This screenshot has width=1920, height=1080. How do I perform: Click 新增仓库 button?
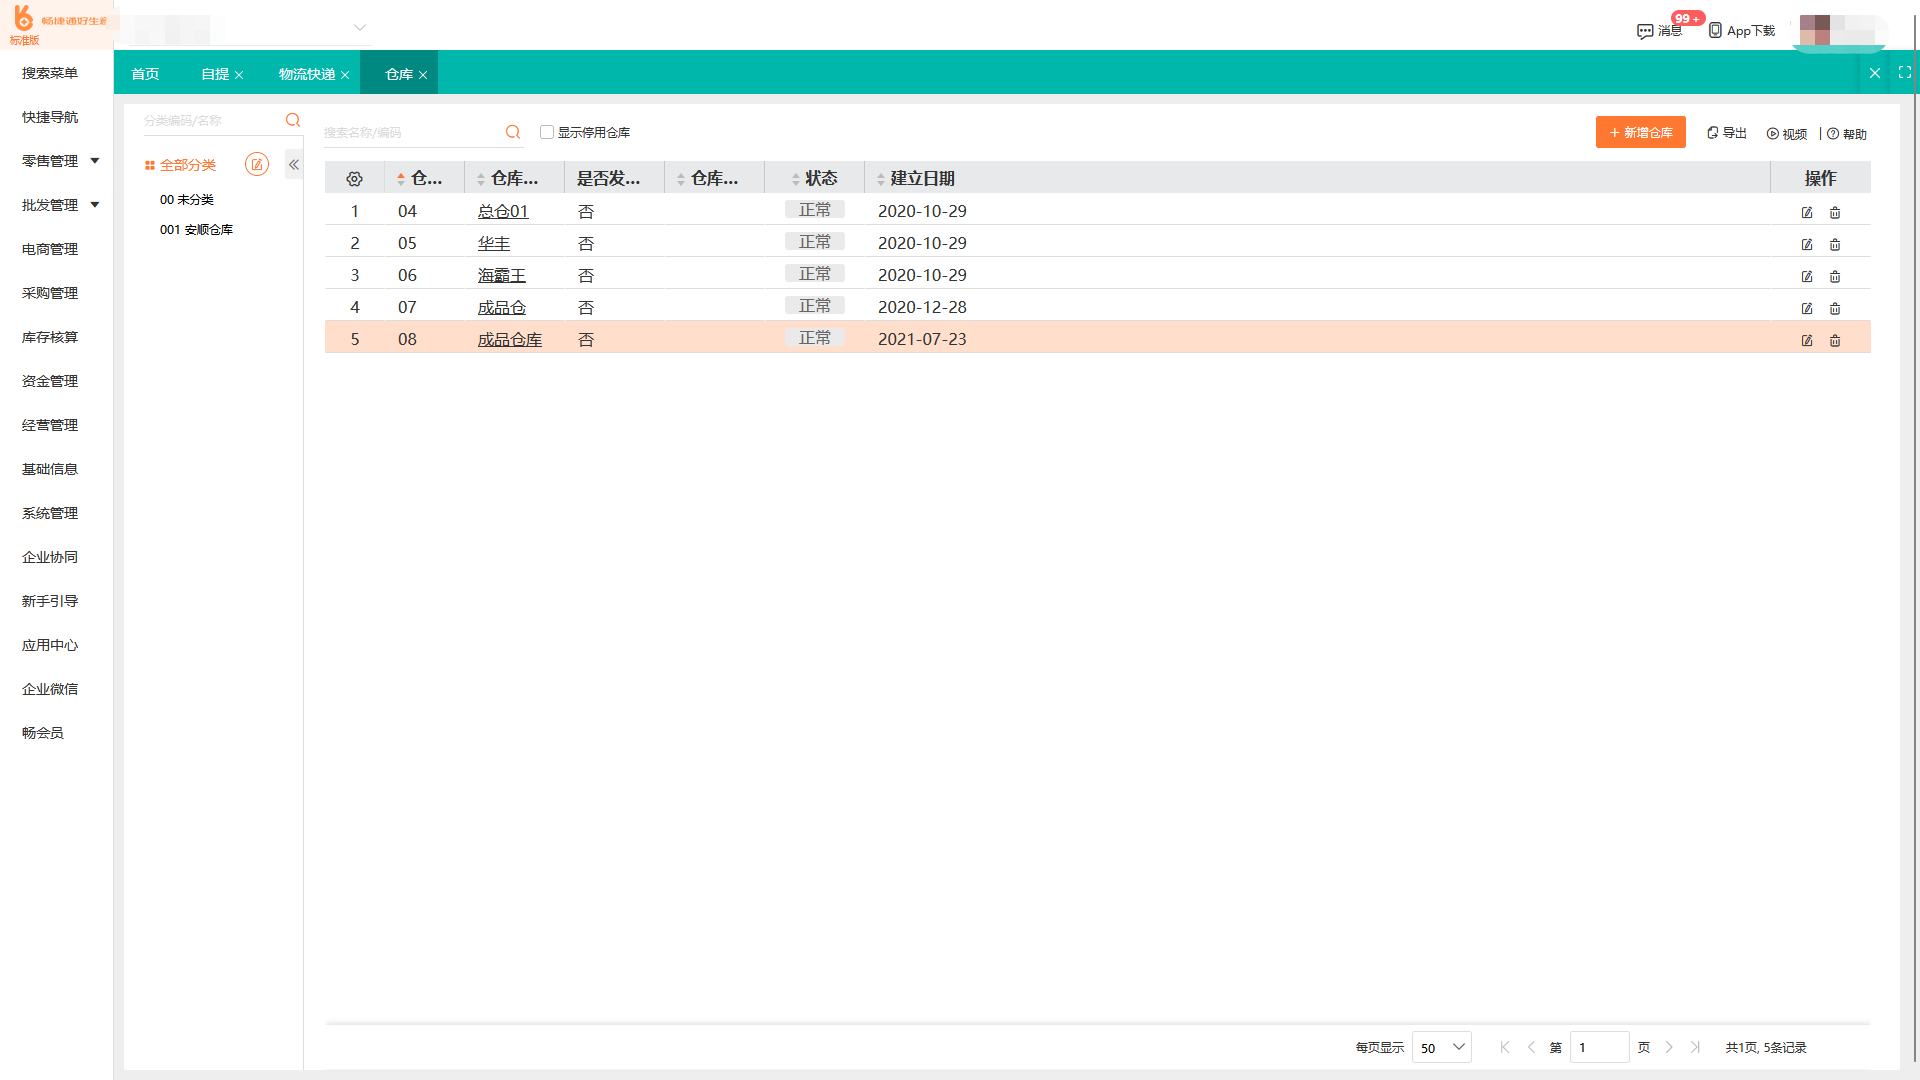pyautogui.click(x=1640, y=131)
